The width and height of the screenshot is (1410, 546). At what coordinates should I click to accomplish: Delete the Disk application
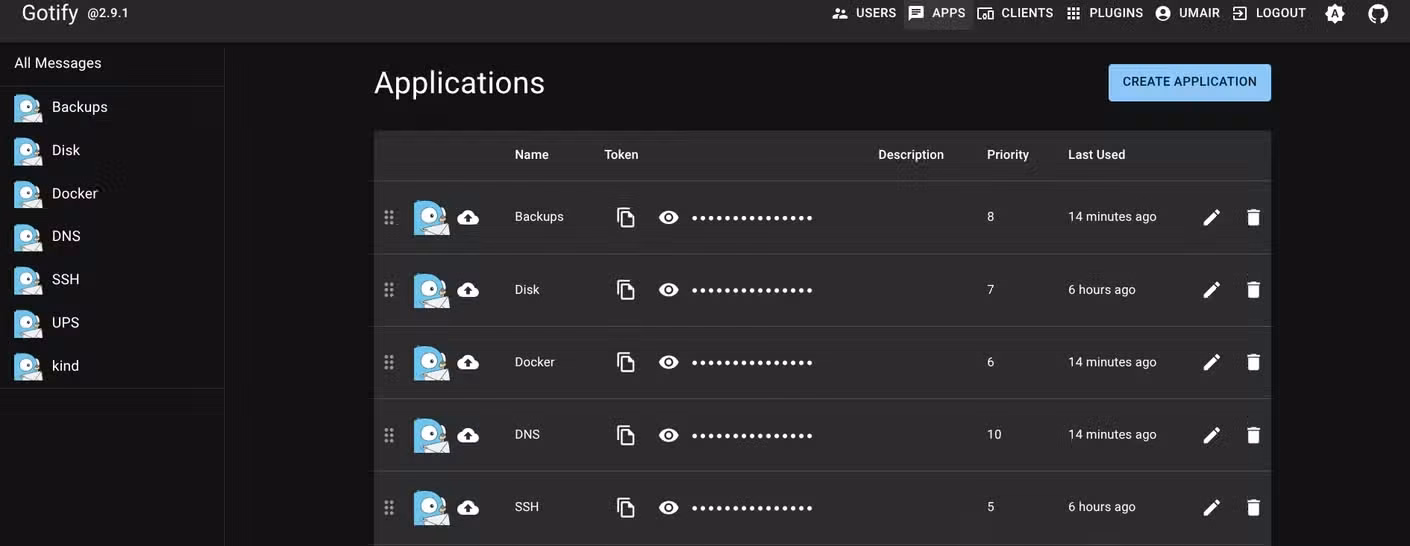tap(1253, 290)
